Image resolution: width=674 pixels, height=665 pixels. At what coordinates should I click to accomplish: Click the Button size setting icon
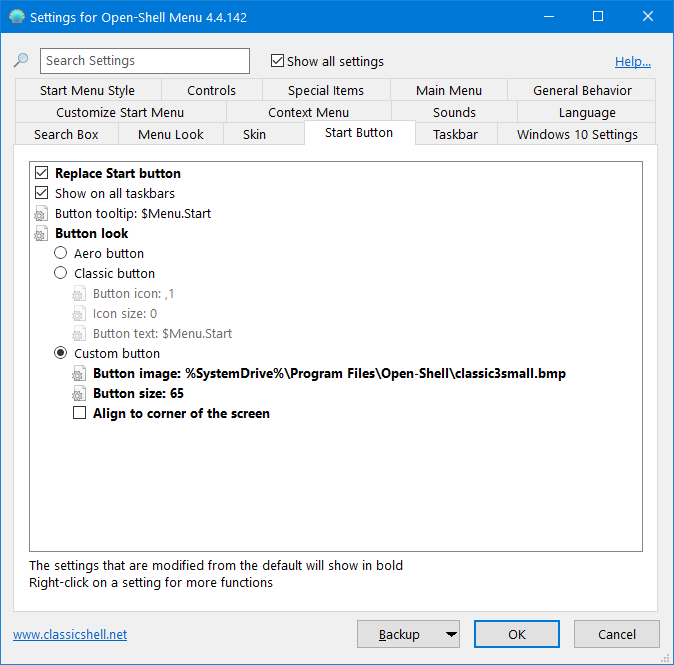point(80,394)
